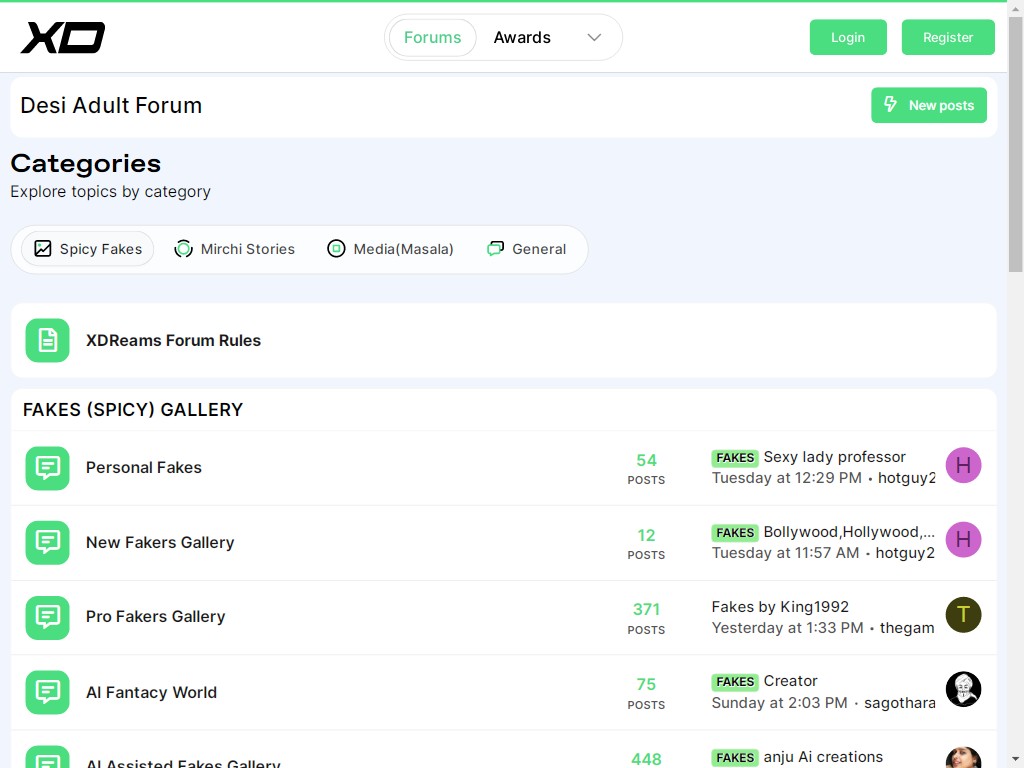Open the Pro Fakers Gallery forum link
This screenshot has width=1024, height=768.
point(155,617)
